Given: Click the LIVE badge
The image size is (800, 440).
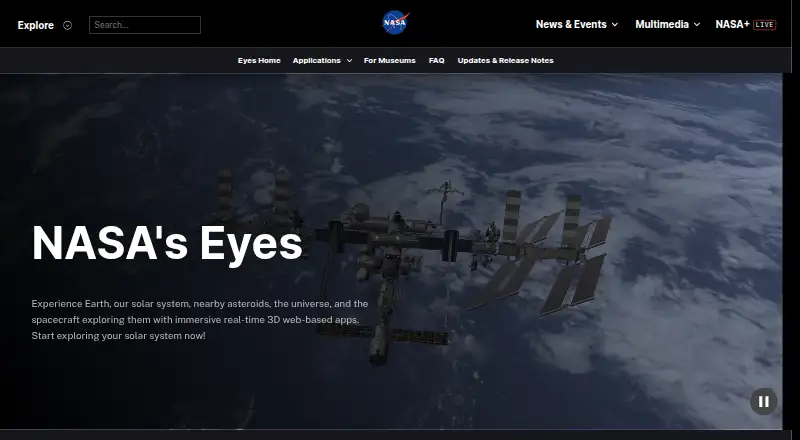Looking at the screenshot, I should 764,25.
